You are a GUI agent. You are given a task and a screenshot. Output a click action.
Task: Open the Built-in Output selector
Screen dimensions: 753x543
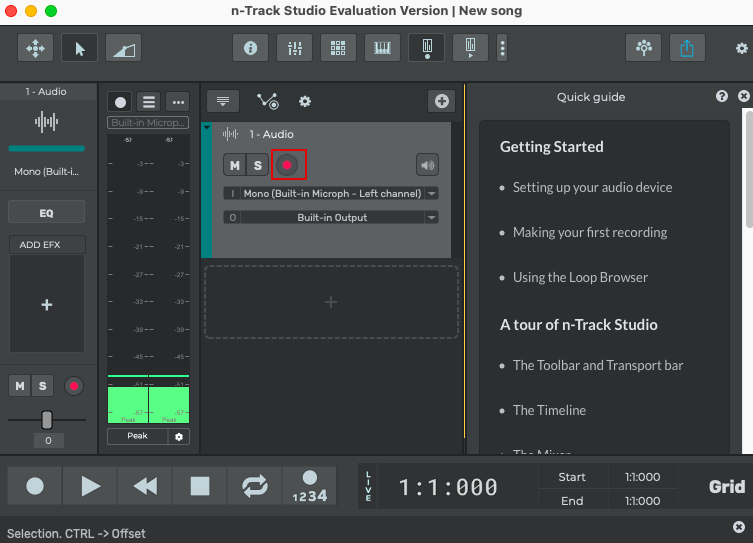331,217
